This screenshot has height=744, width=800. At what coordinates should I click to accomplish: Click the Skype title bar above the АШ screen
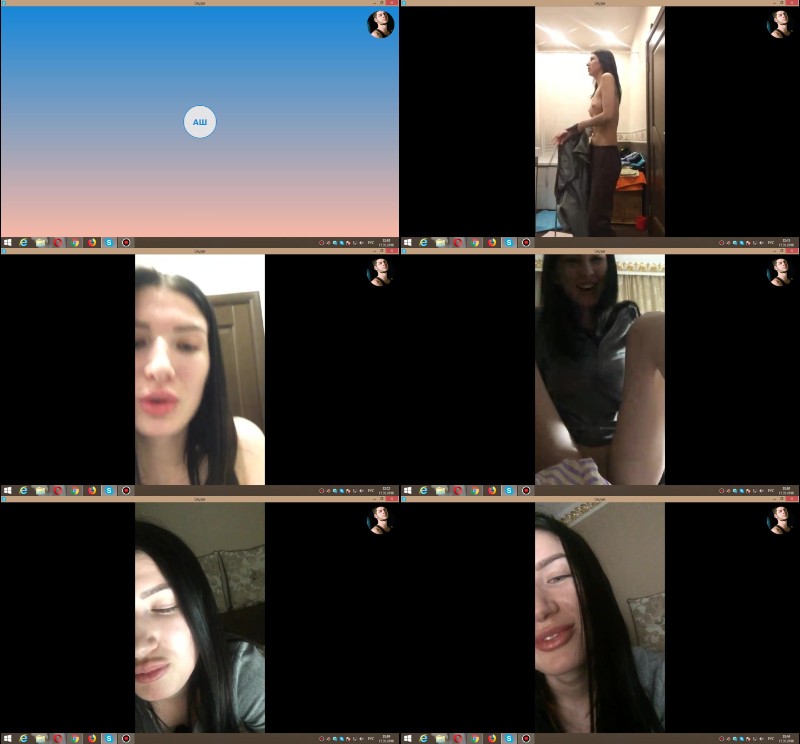point(200,3)
